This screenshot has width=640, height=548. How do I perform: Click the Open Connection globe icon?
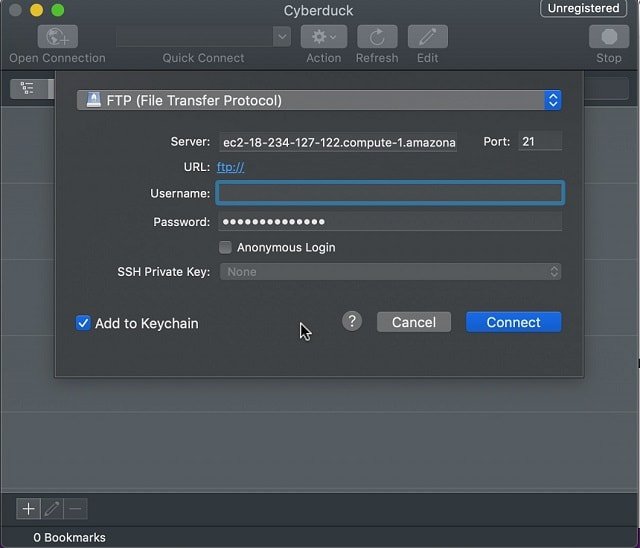[x=58, y=37]
